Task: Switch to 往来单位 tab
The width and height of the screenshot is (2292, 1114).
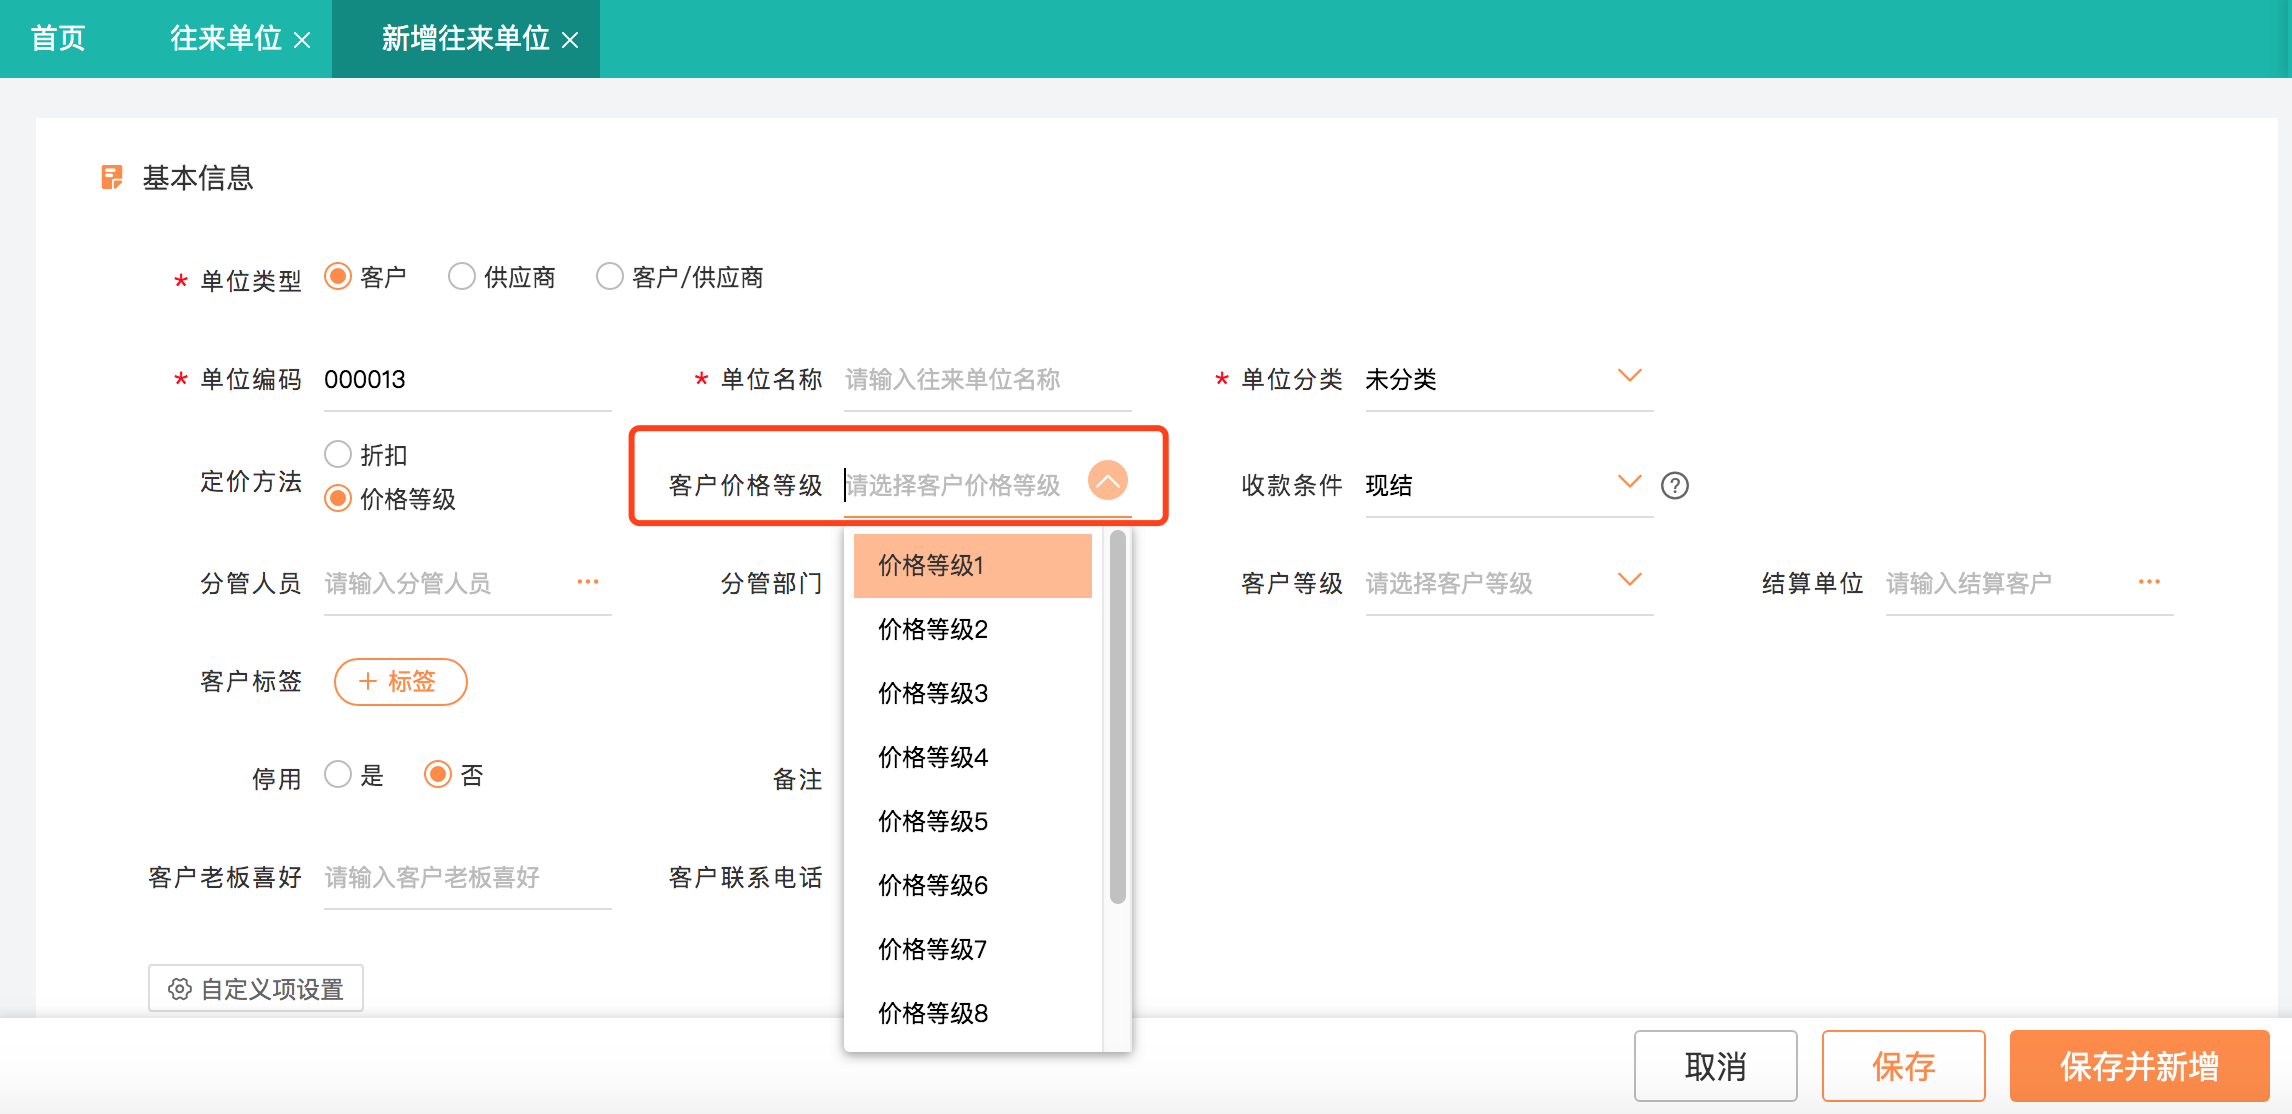Action: [228, 39]
